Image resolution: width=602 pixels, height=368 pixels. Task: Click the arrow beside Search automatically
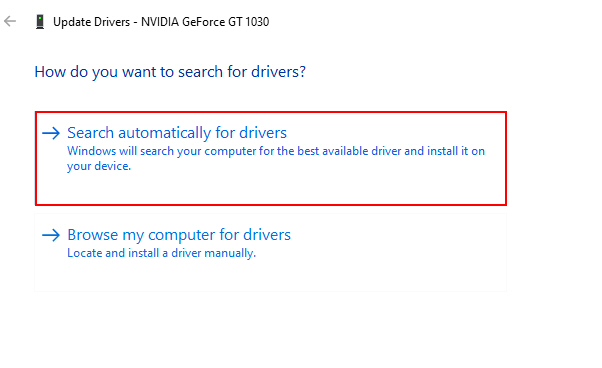click(51, 133)
